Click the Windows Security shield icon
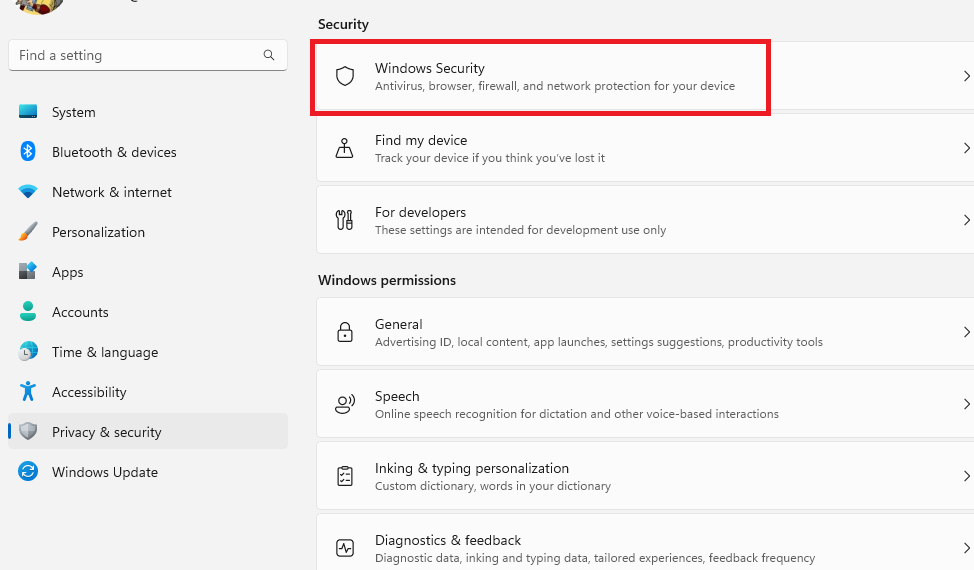 345,76
